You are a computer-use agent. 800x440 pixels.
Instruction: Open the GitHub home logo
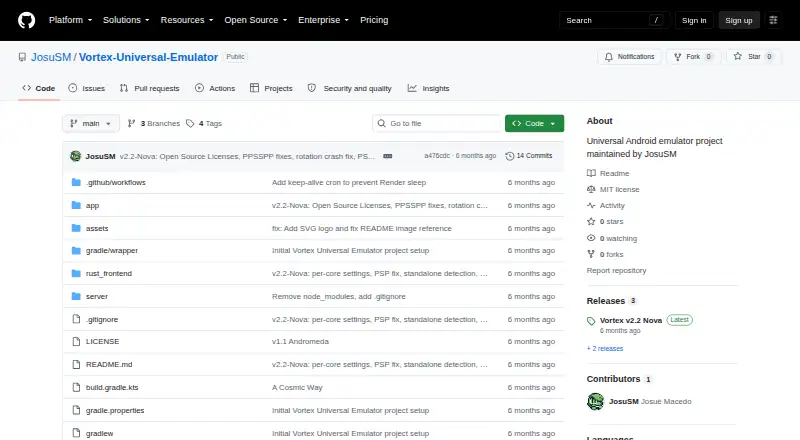tap(27, 20)
